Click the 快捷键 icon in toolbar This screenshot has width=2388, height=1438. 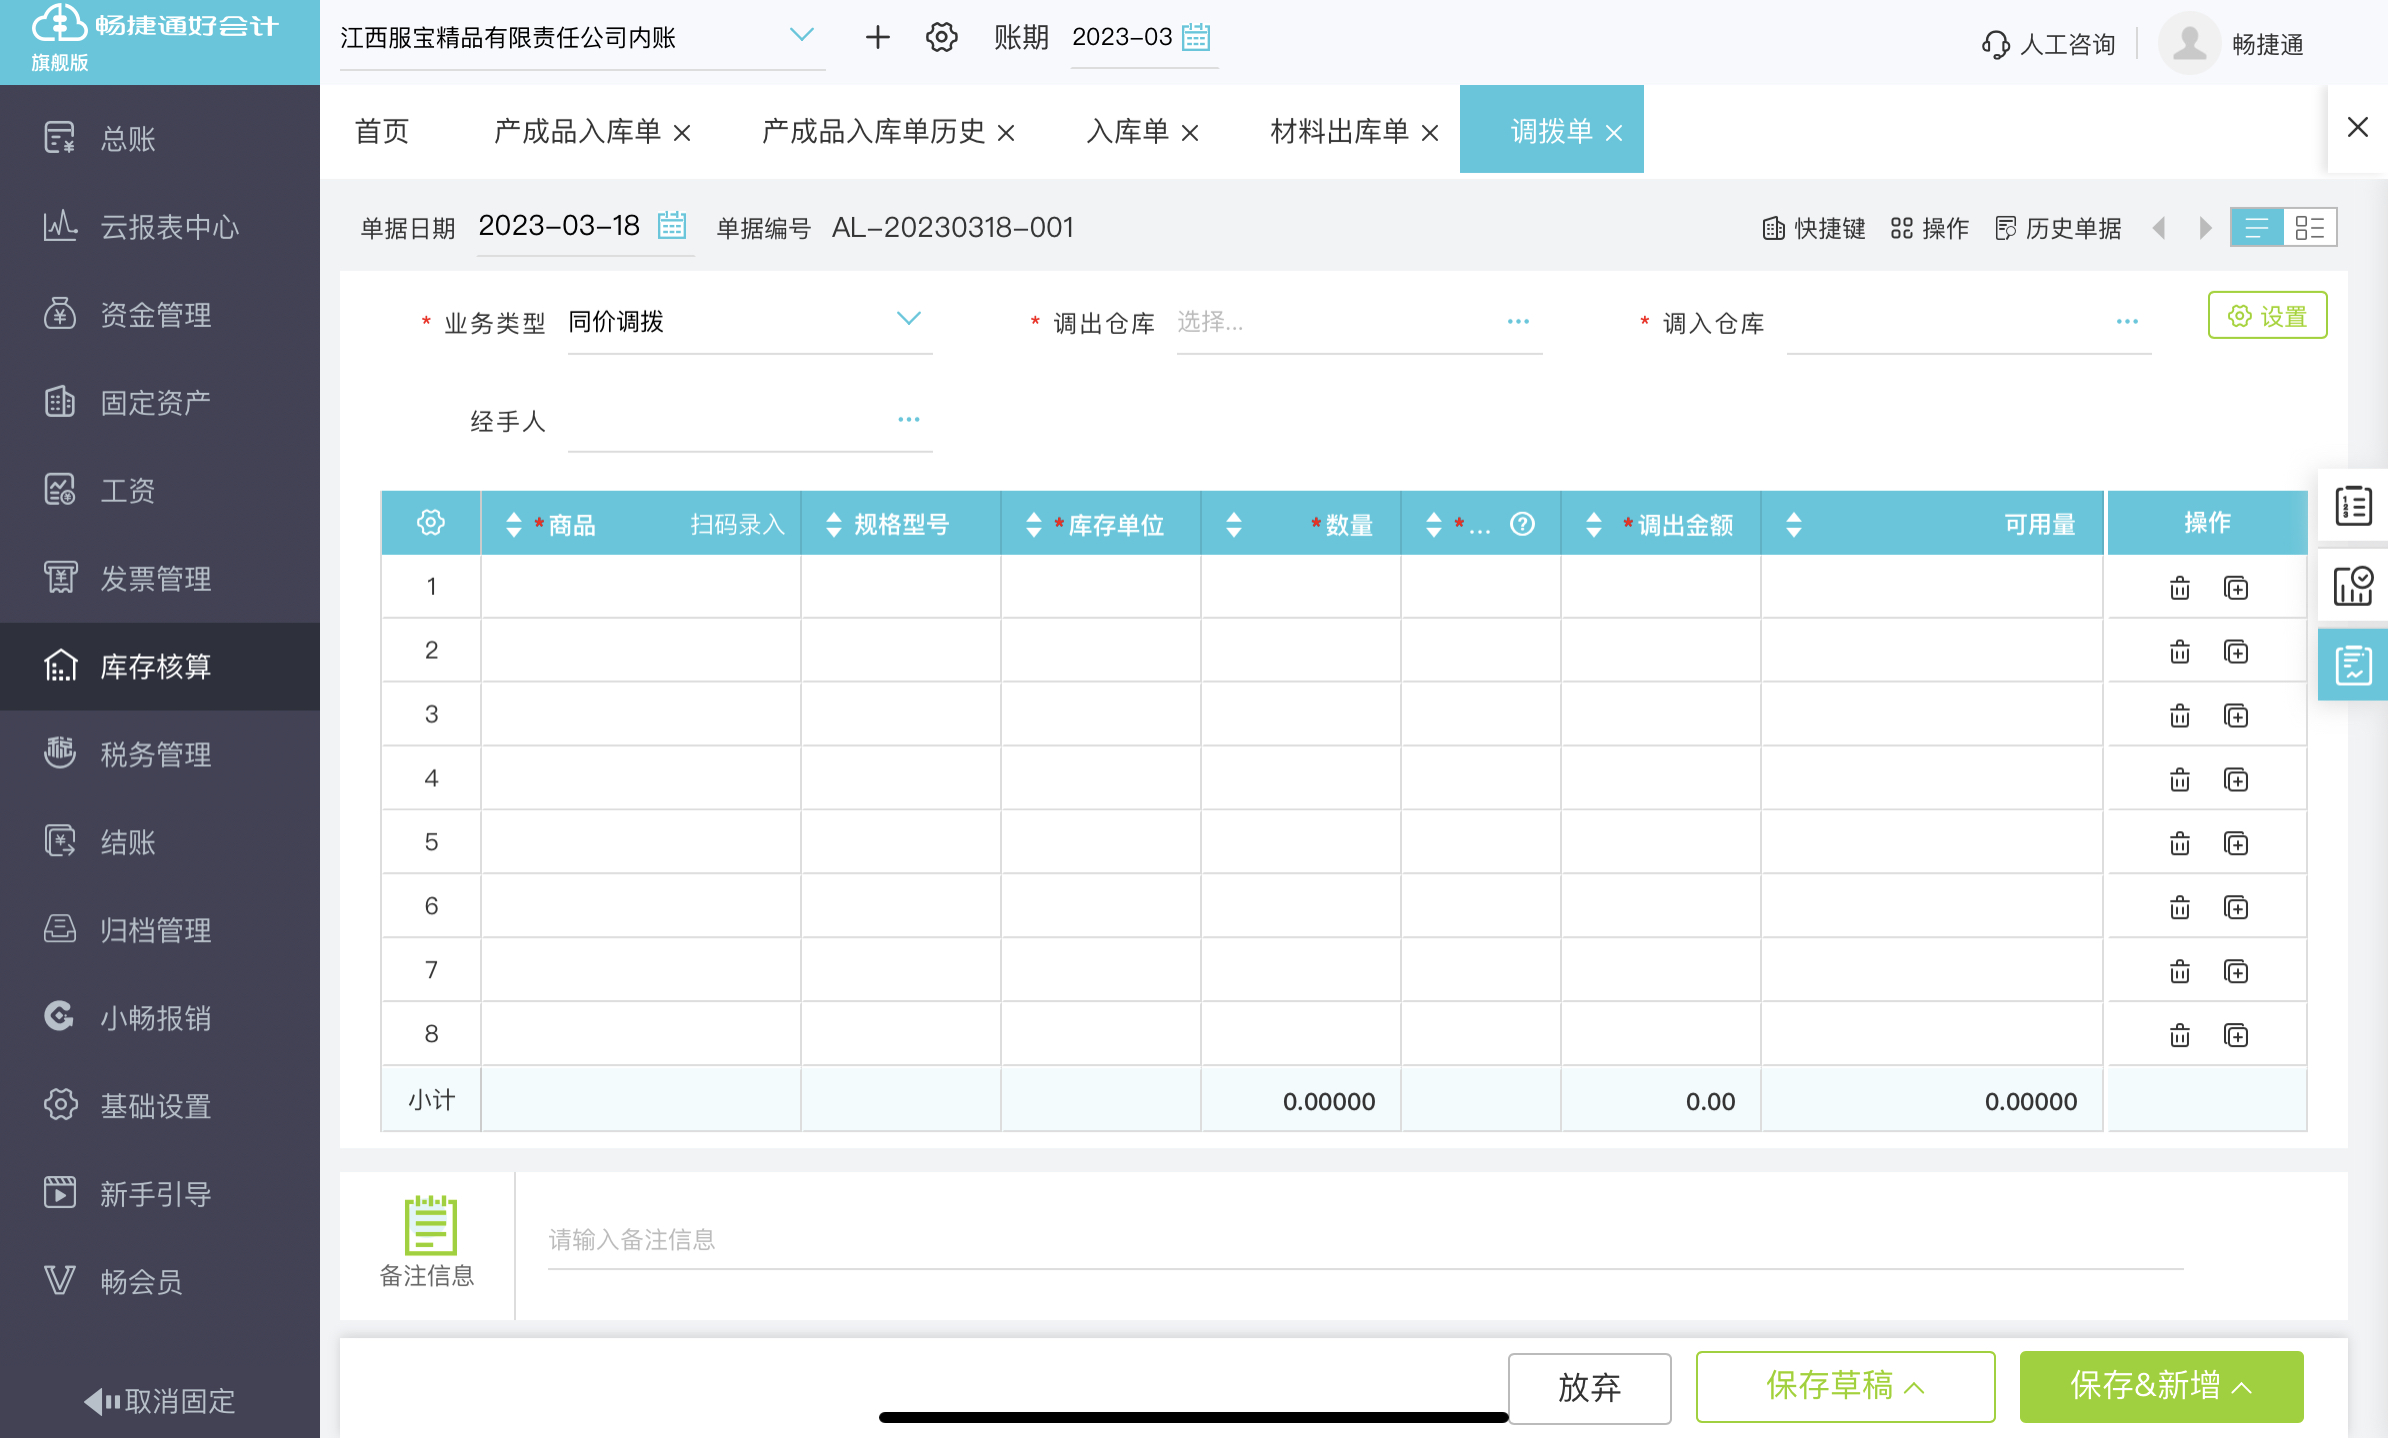[1774, 227]
